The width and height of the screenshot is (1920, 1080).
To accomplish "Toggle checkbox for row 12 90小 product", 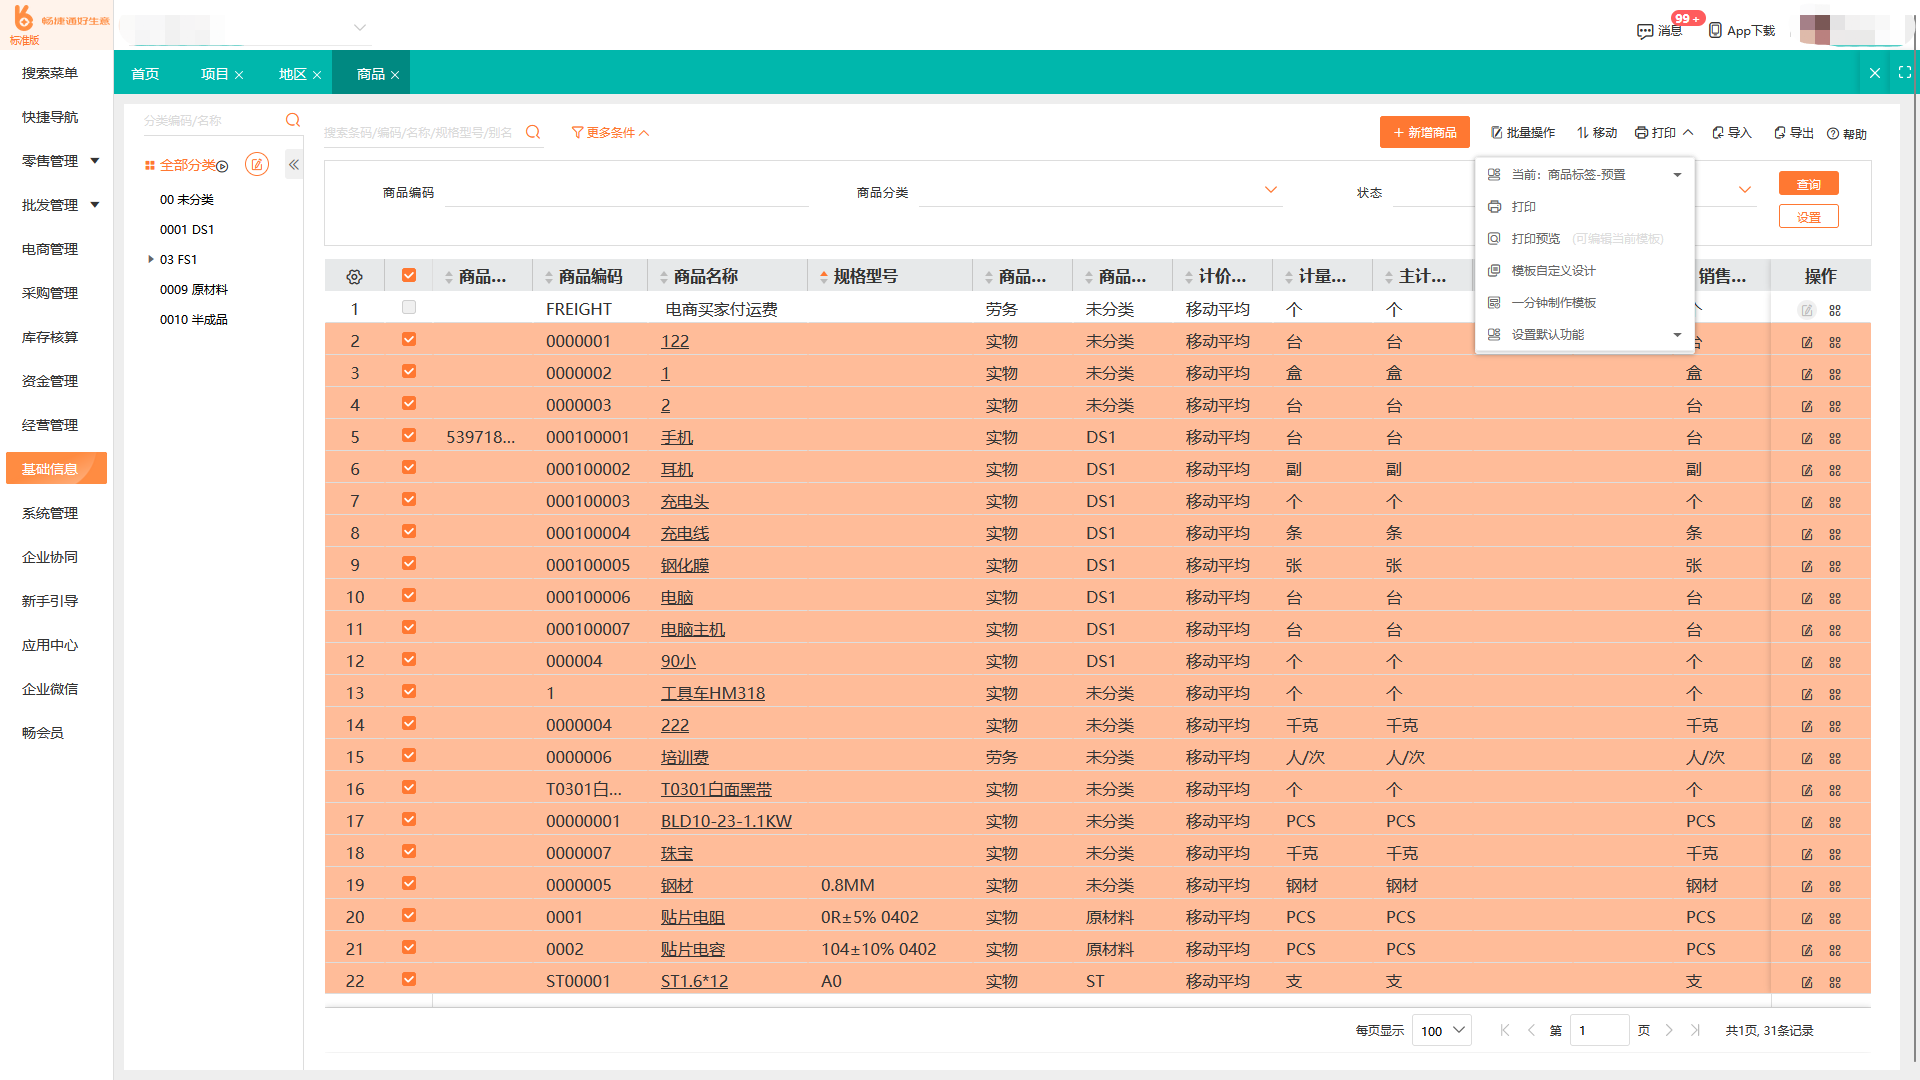I will click(410, 661).
